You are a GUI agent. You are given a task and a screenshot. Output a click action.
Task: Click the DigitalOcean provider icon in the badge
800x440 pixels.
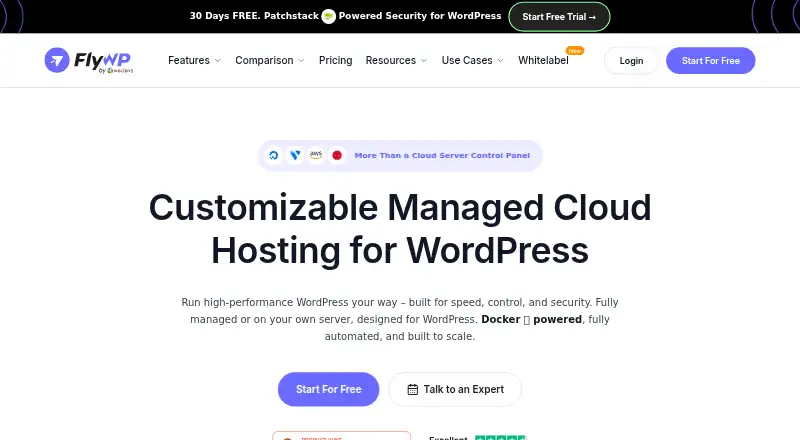[273, 155]
